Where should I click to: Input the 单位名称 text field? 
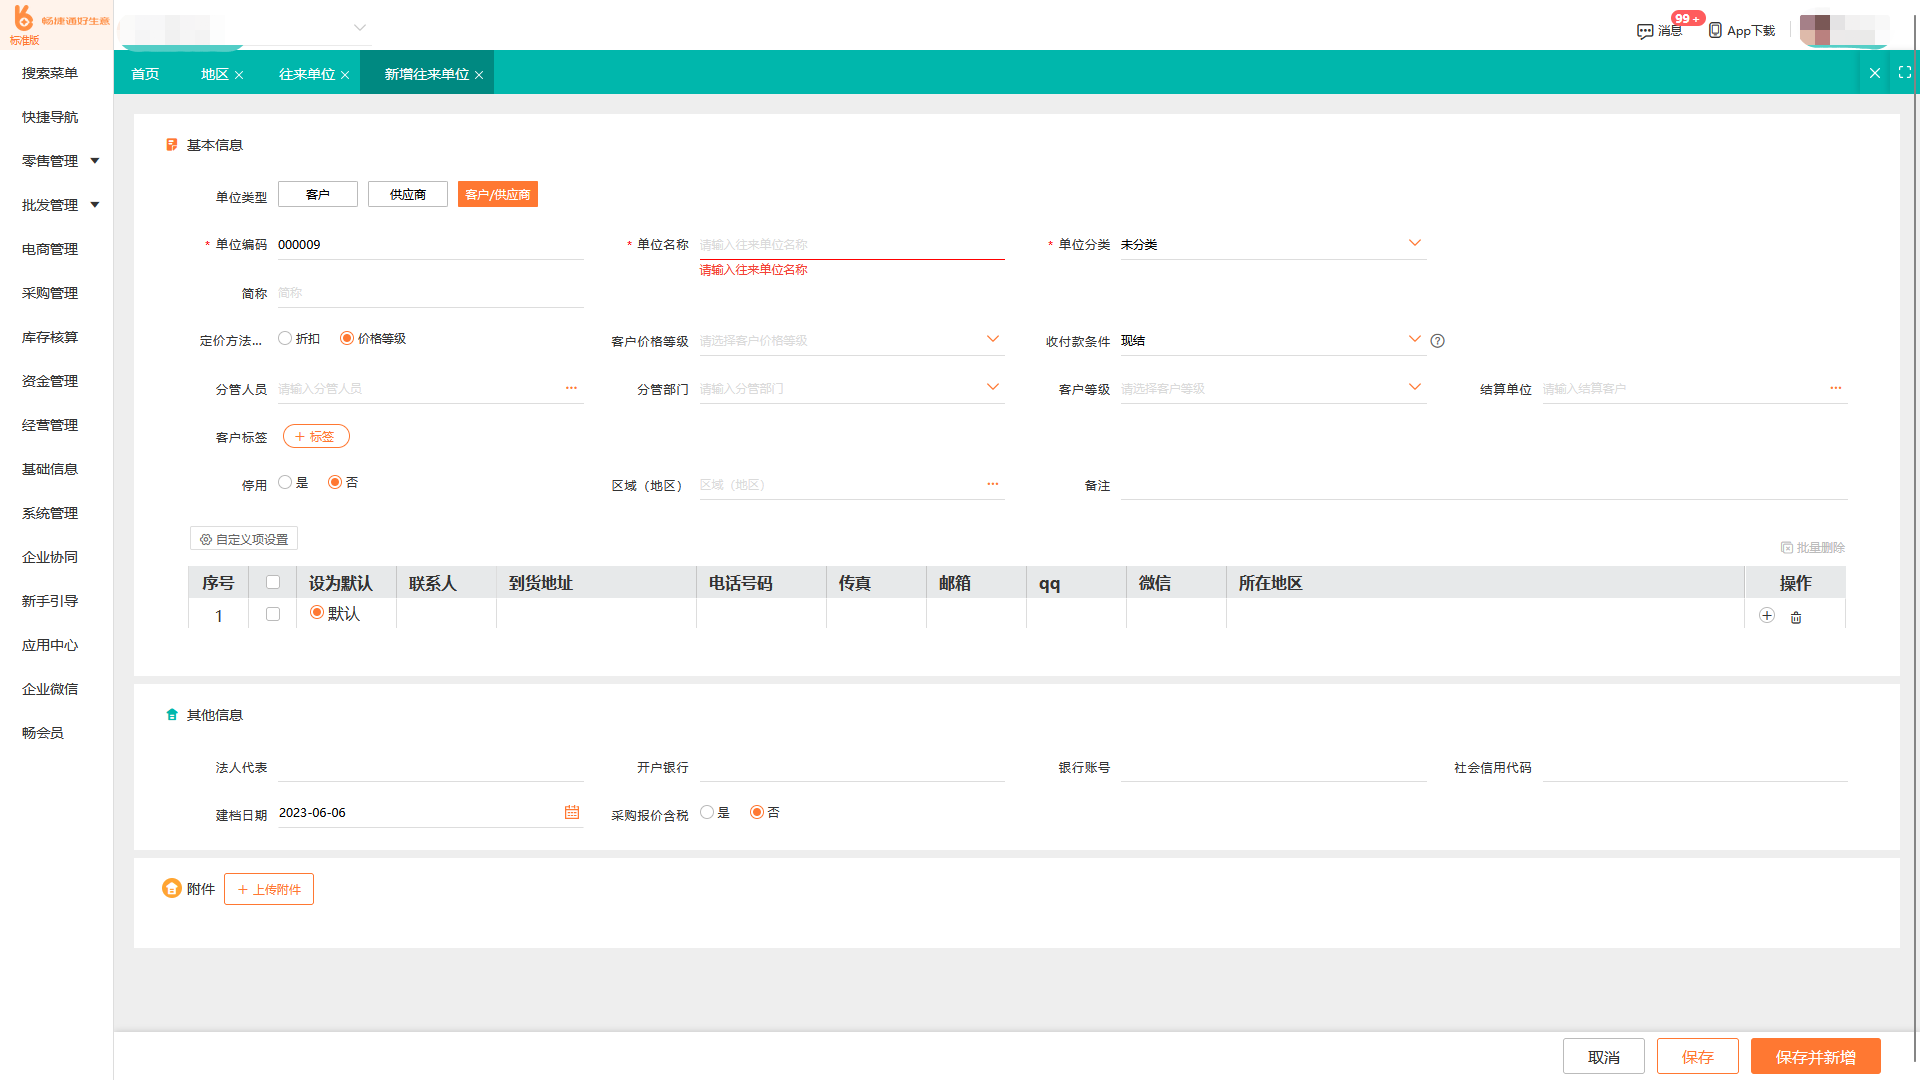pos(851,244)
